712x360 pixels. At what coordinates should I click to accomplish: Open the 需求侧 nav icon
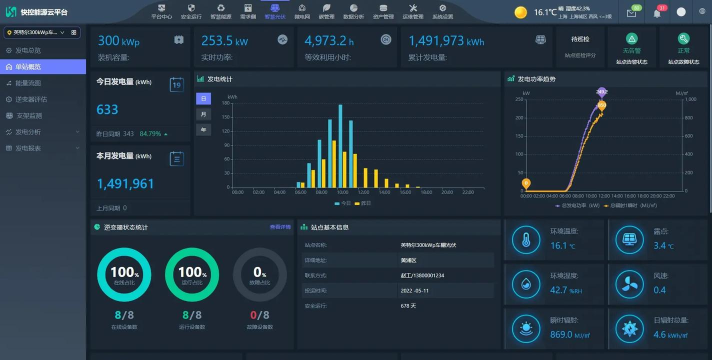click(x=248, y=8)
